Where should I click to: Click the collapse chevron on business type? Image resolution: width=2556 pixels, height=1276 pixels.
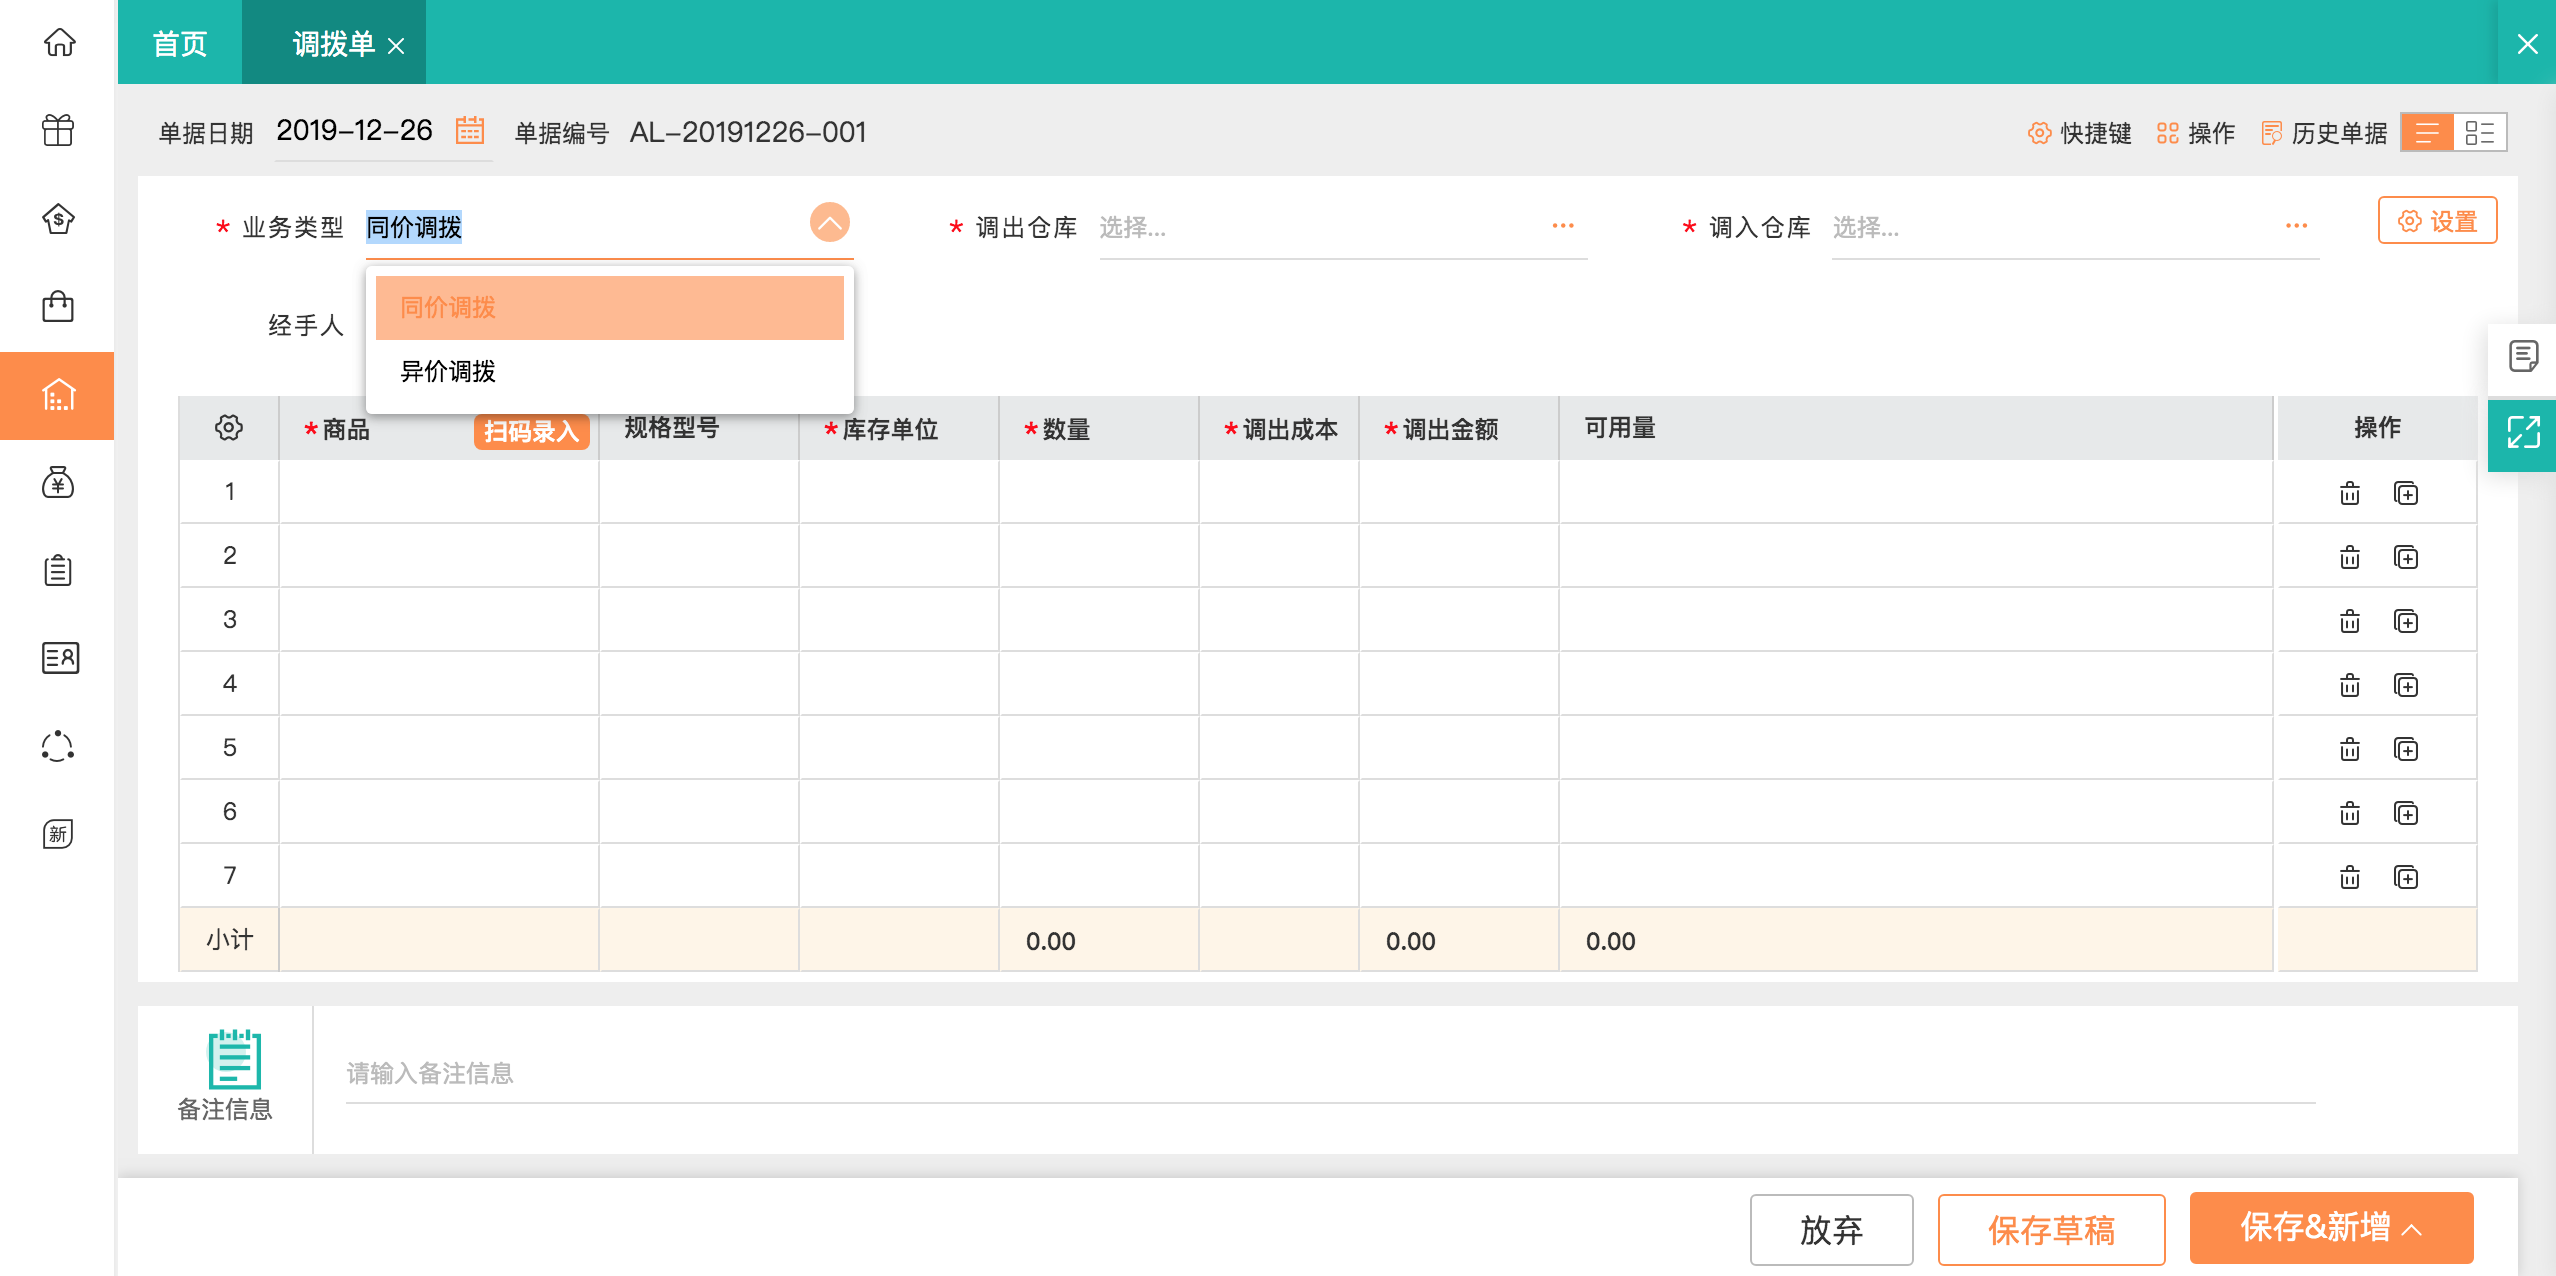(830, 223)
